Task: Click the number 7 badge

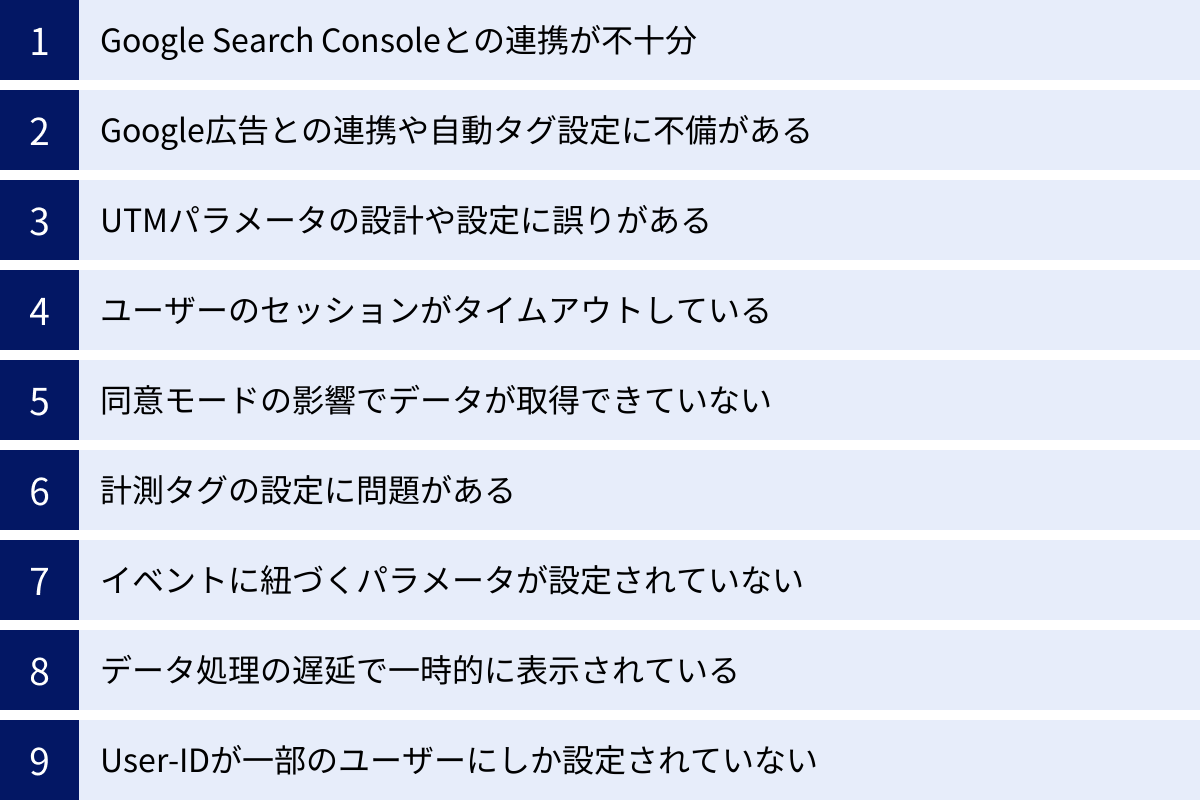Action: 39,581
